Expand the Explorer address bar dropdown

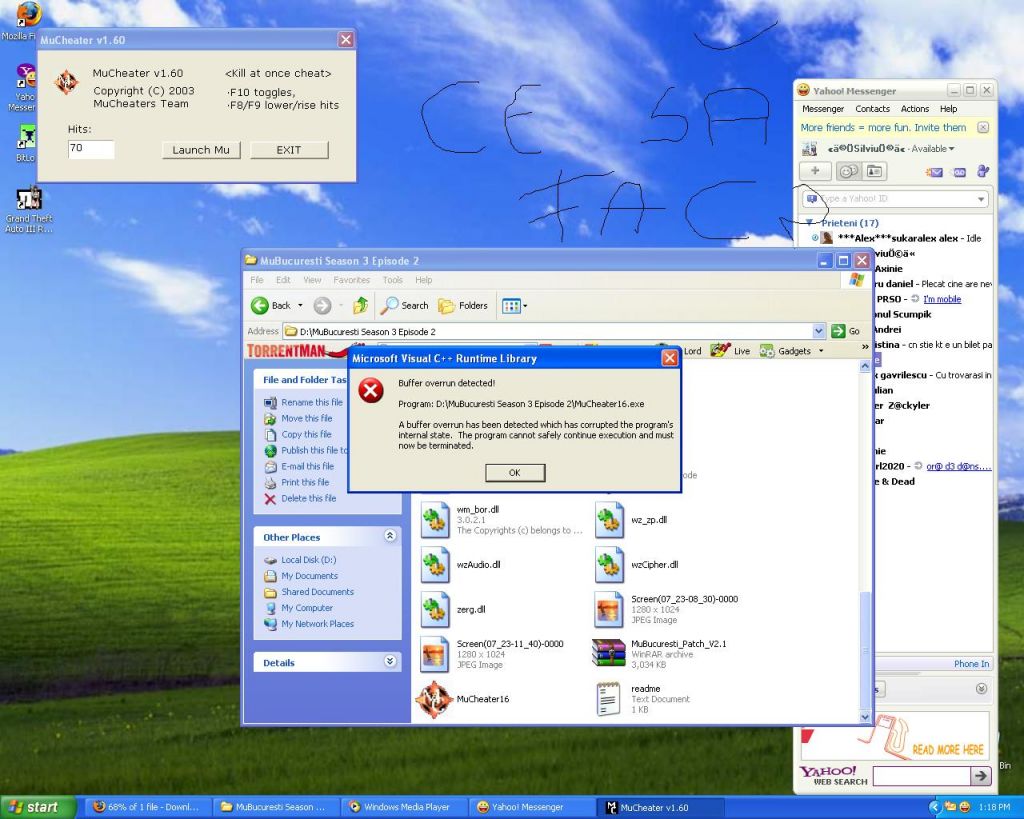(x=819, y=331)
